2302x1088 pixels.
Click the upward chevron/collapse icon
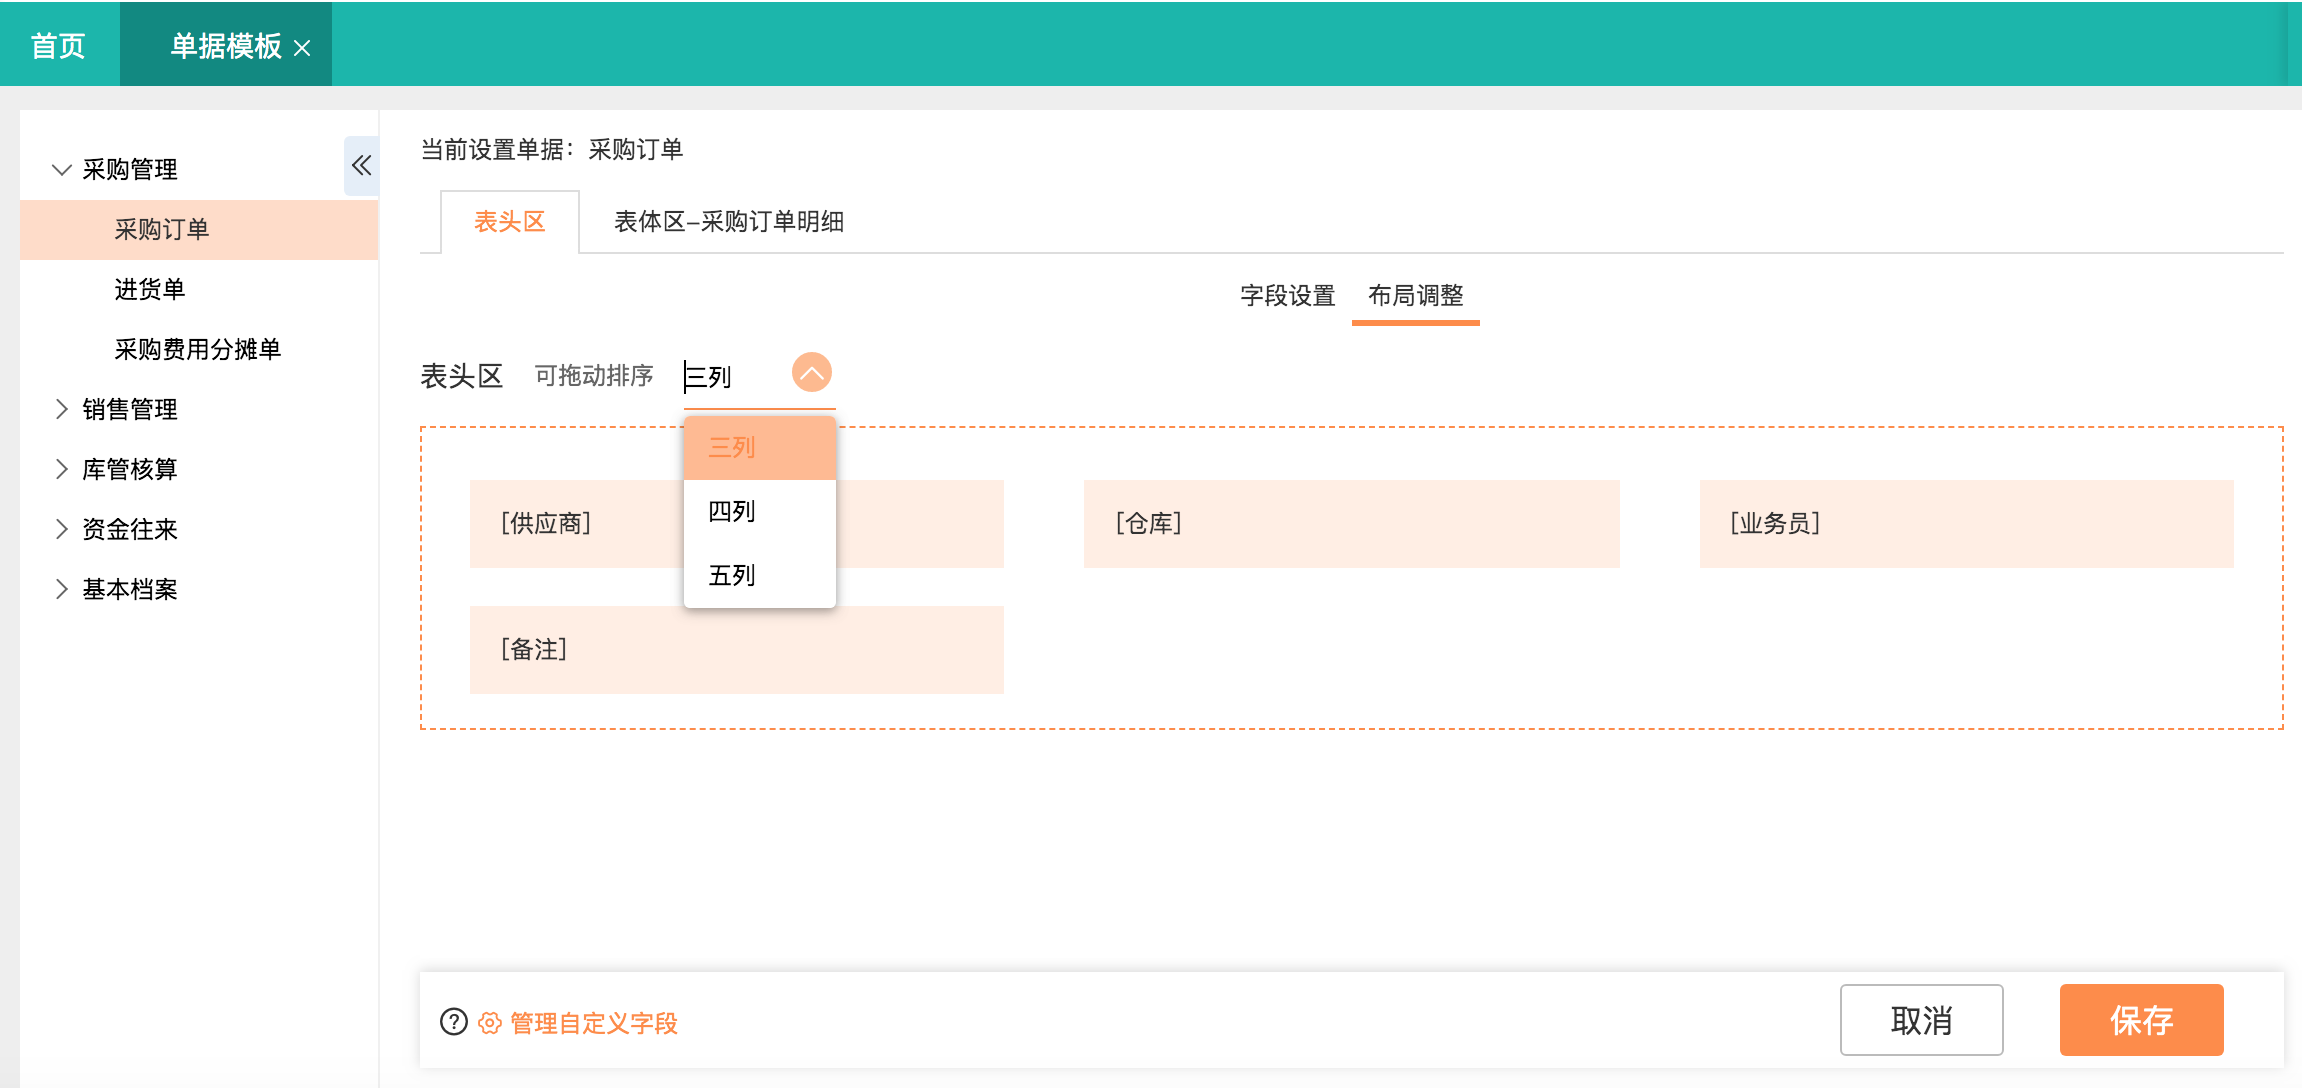point(812,373)
